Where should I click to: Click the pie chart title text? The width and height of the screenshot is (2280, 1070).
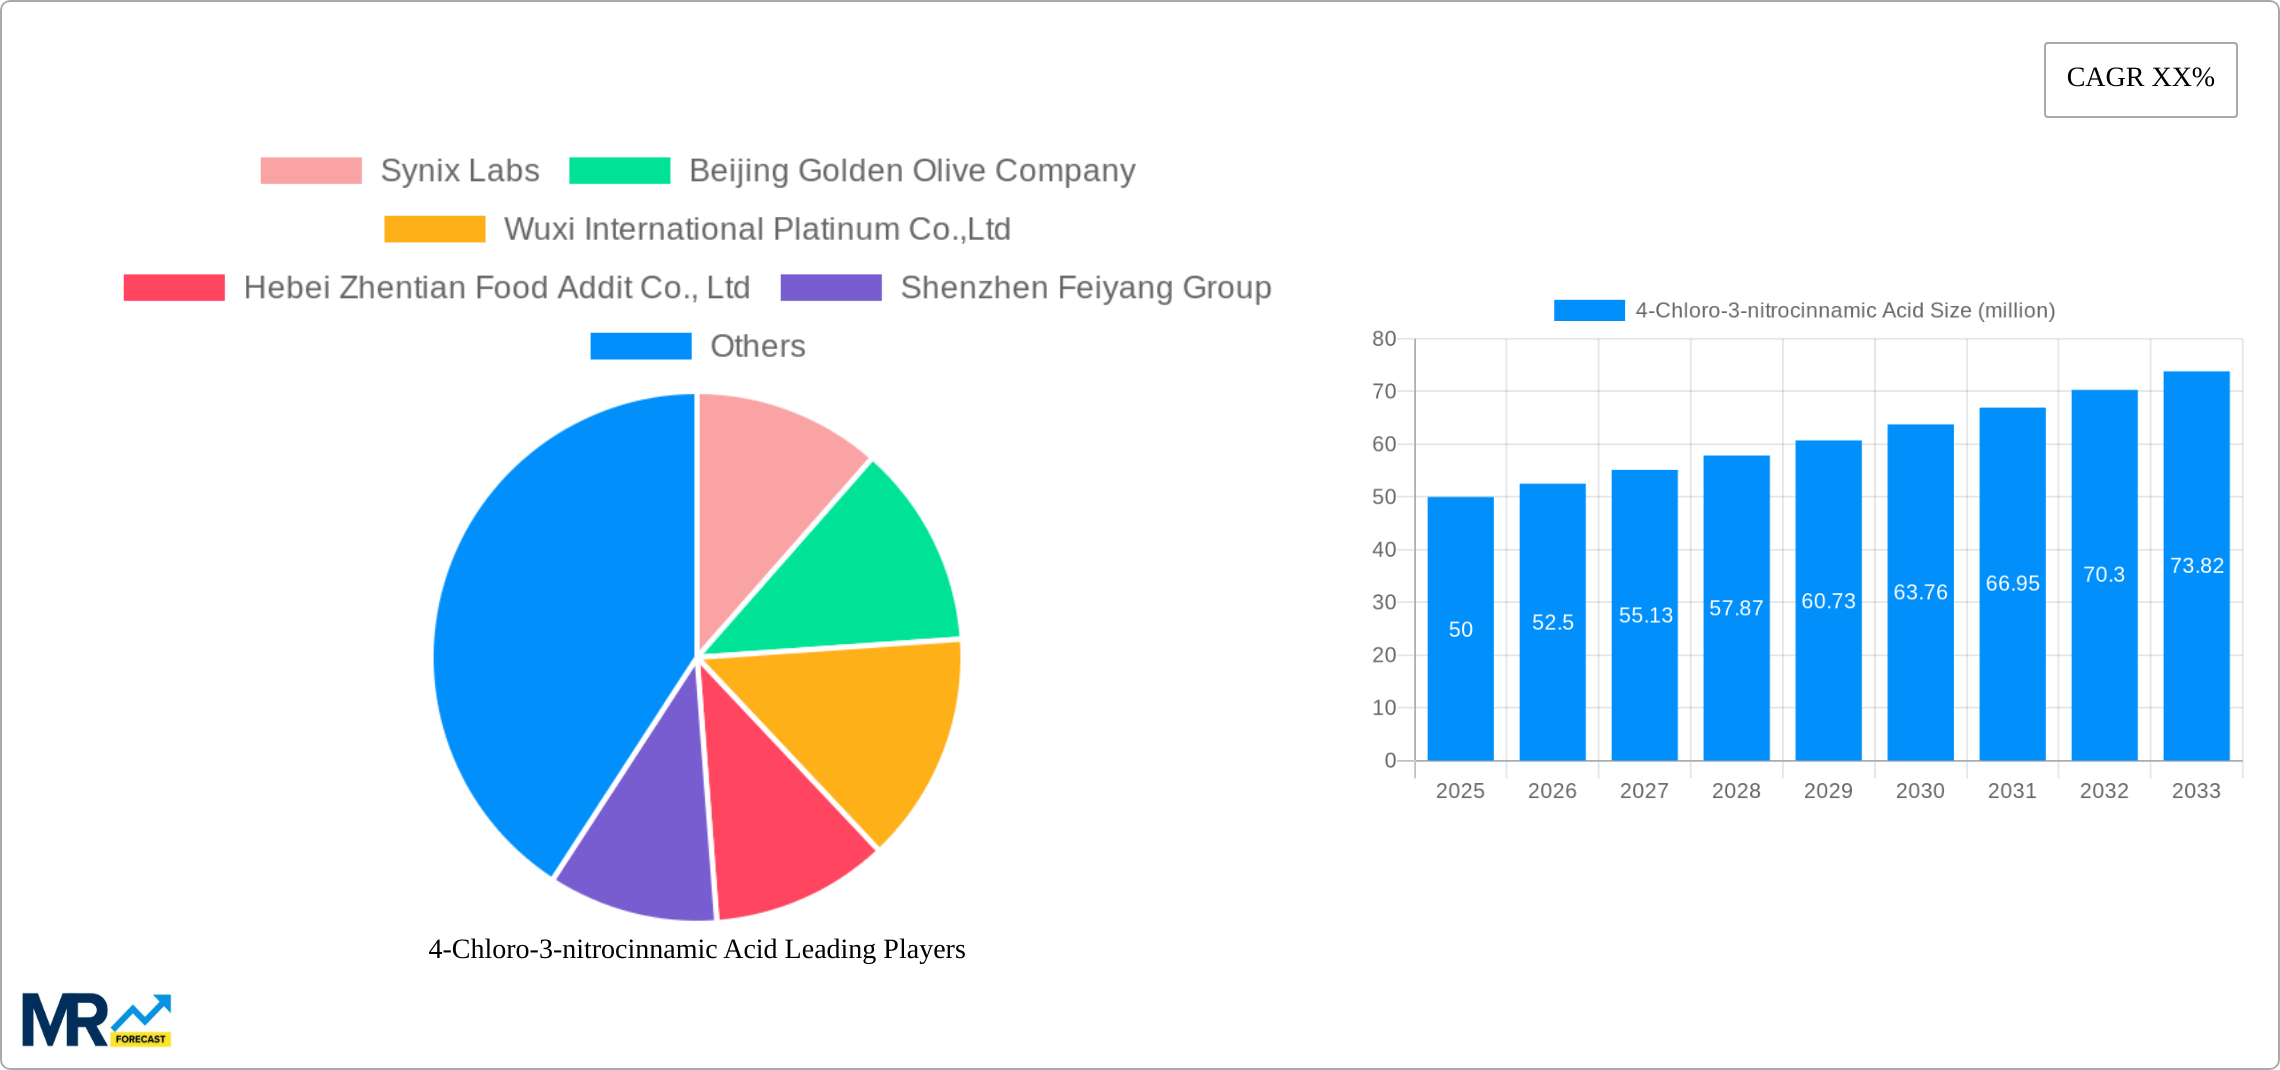(x=697, y=950)
